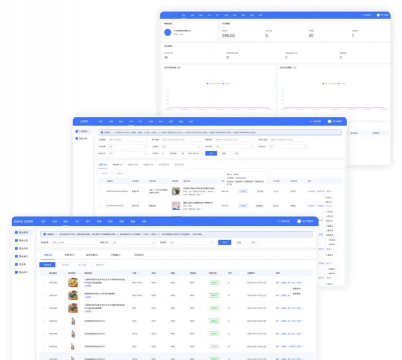Image resolution: width=402 pixels, height=360 pixels.
Task: Select the second tab above the product table
Action: click(x=69, y=255)
